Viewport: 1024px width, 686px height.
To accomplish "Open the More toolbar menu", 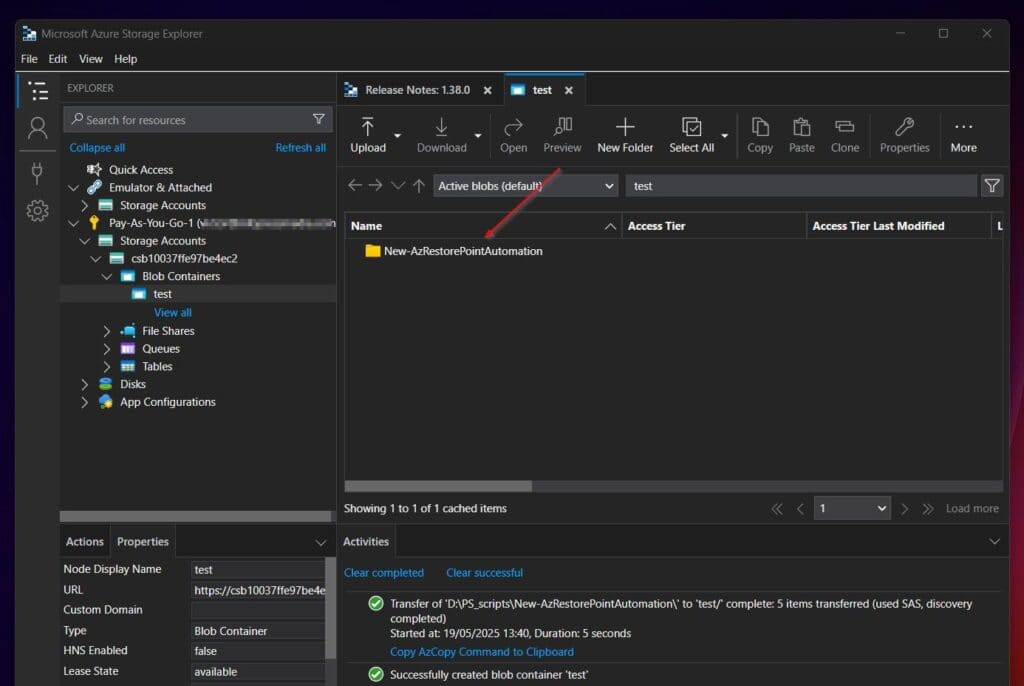I will (963, 135).
